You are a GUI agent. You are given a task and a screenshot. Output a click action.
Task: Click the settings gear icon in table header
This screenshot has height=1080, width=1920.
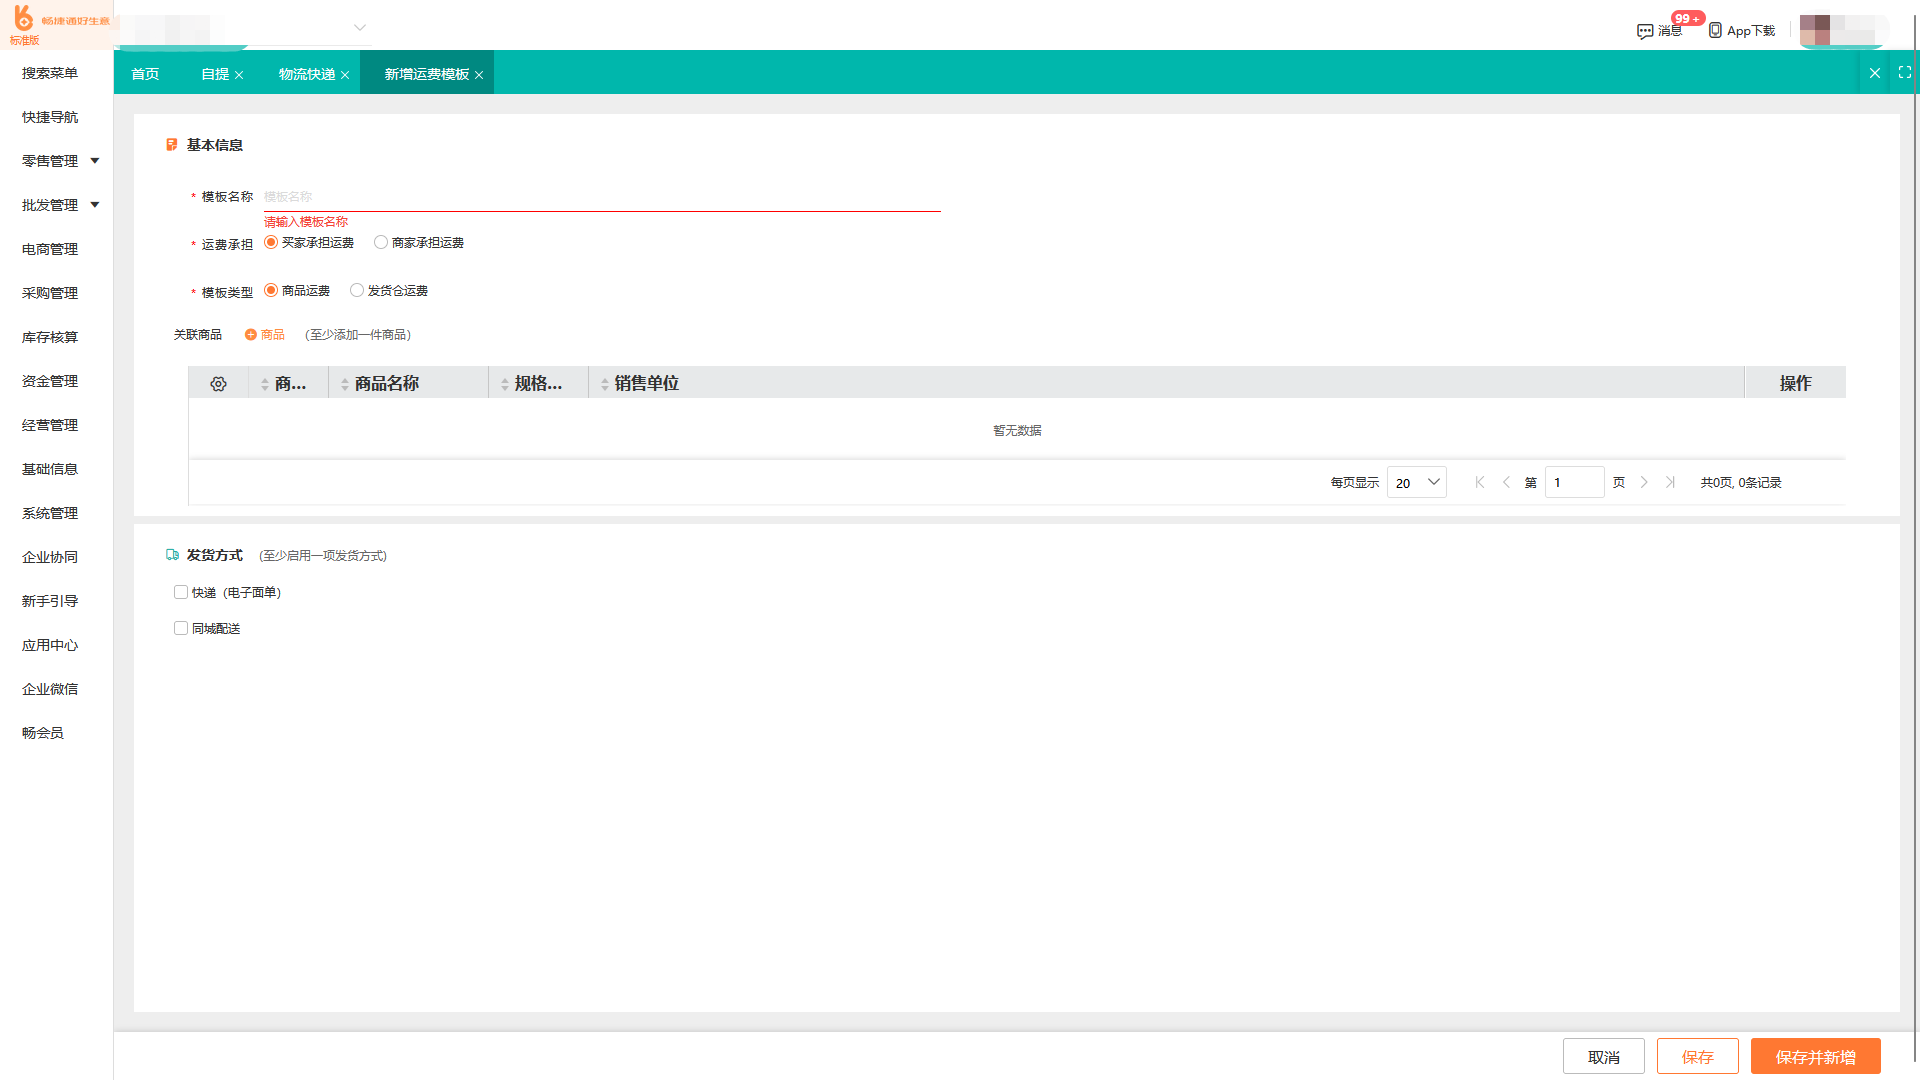pos(218,382)
